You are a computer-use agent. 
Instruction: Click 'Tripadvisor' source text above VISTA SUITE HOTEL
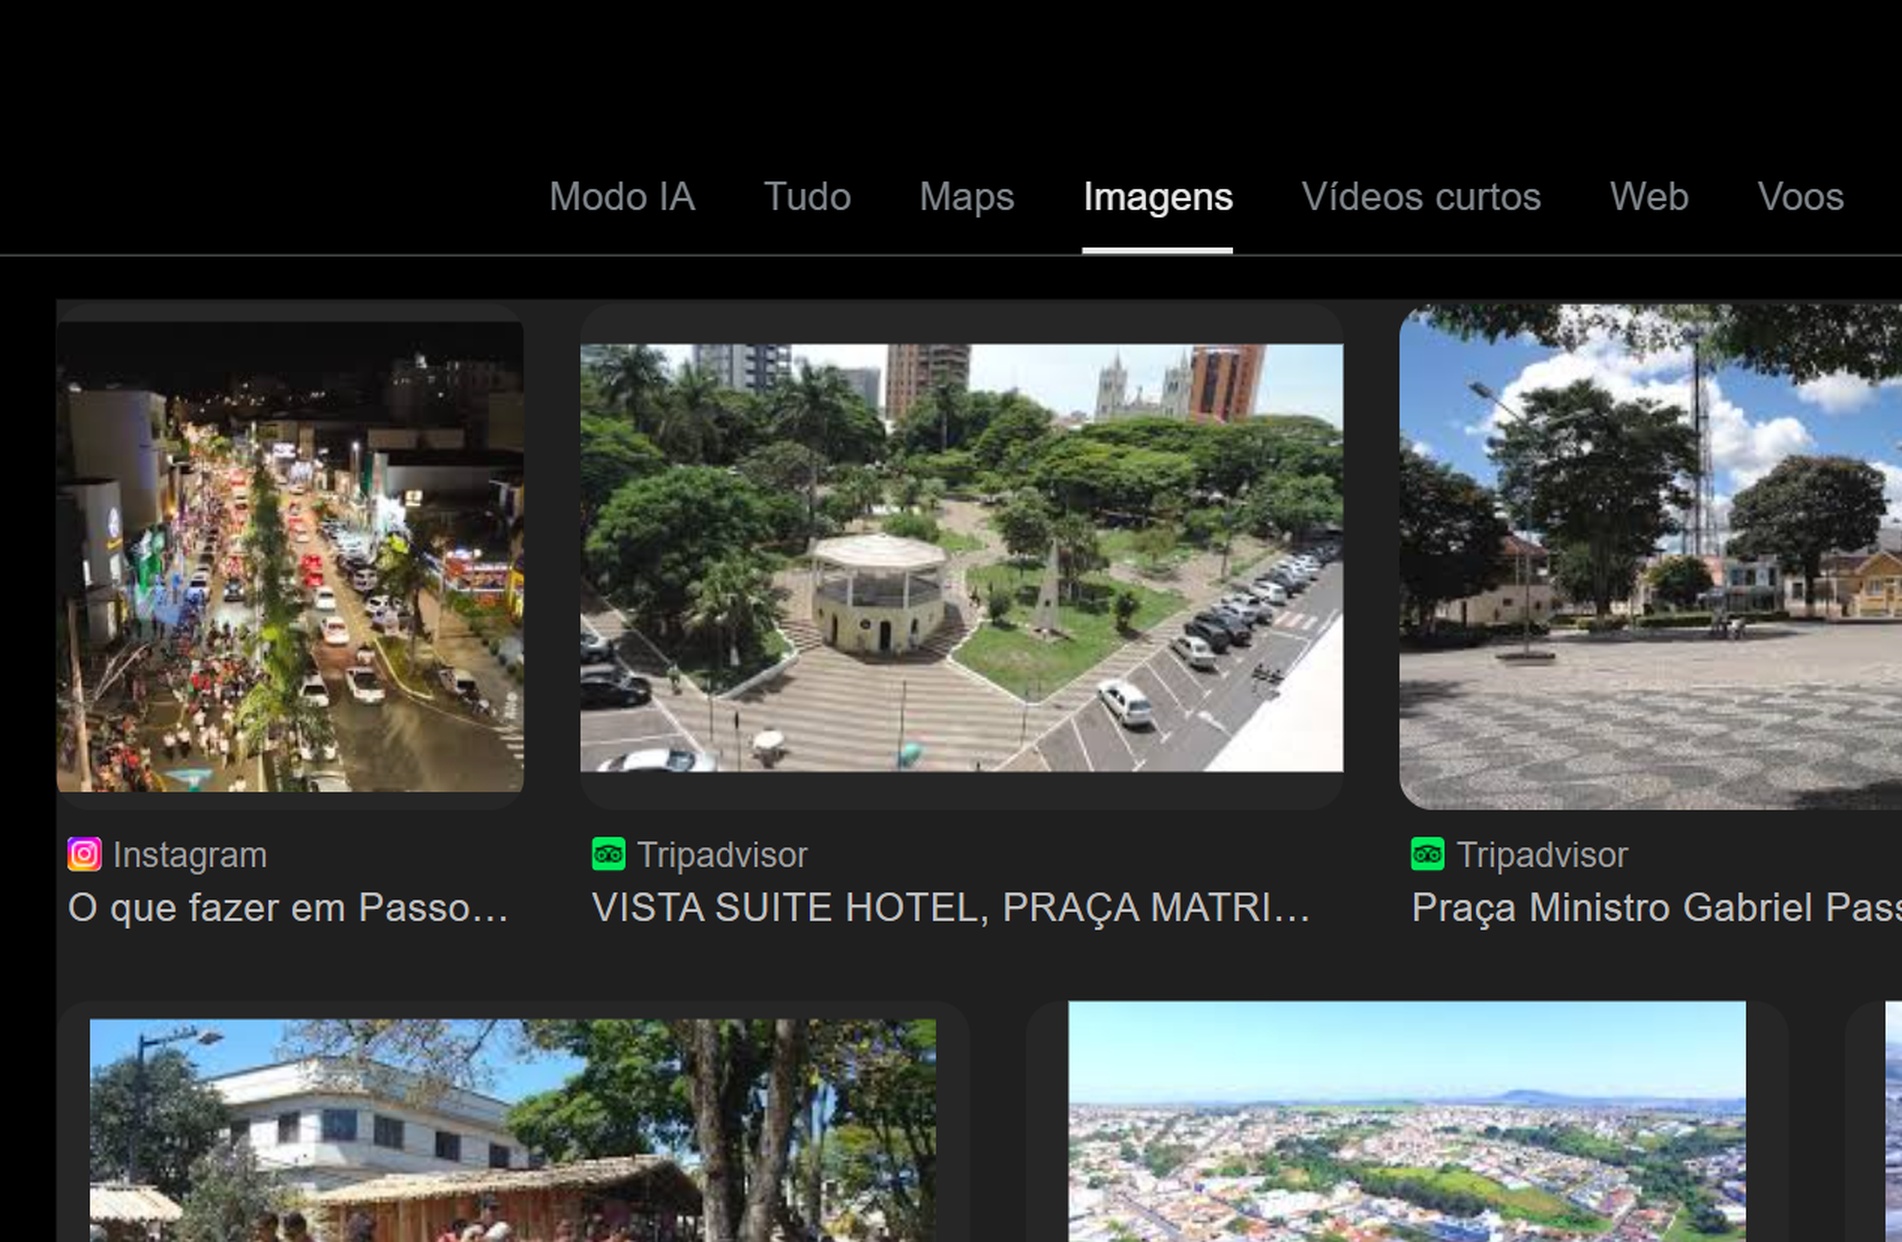722,855
